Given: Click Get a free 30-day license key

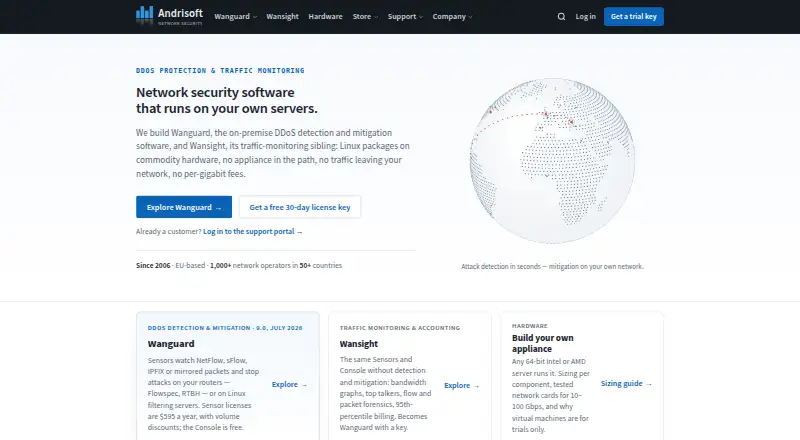Looking at the screenshot, I should pos(299,207).
